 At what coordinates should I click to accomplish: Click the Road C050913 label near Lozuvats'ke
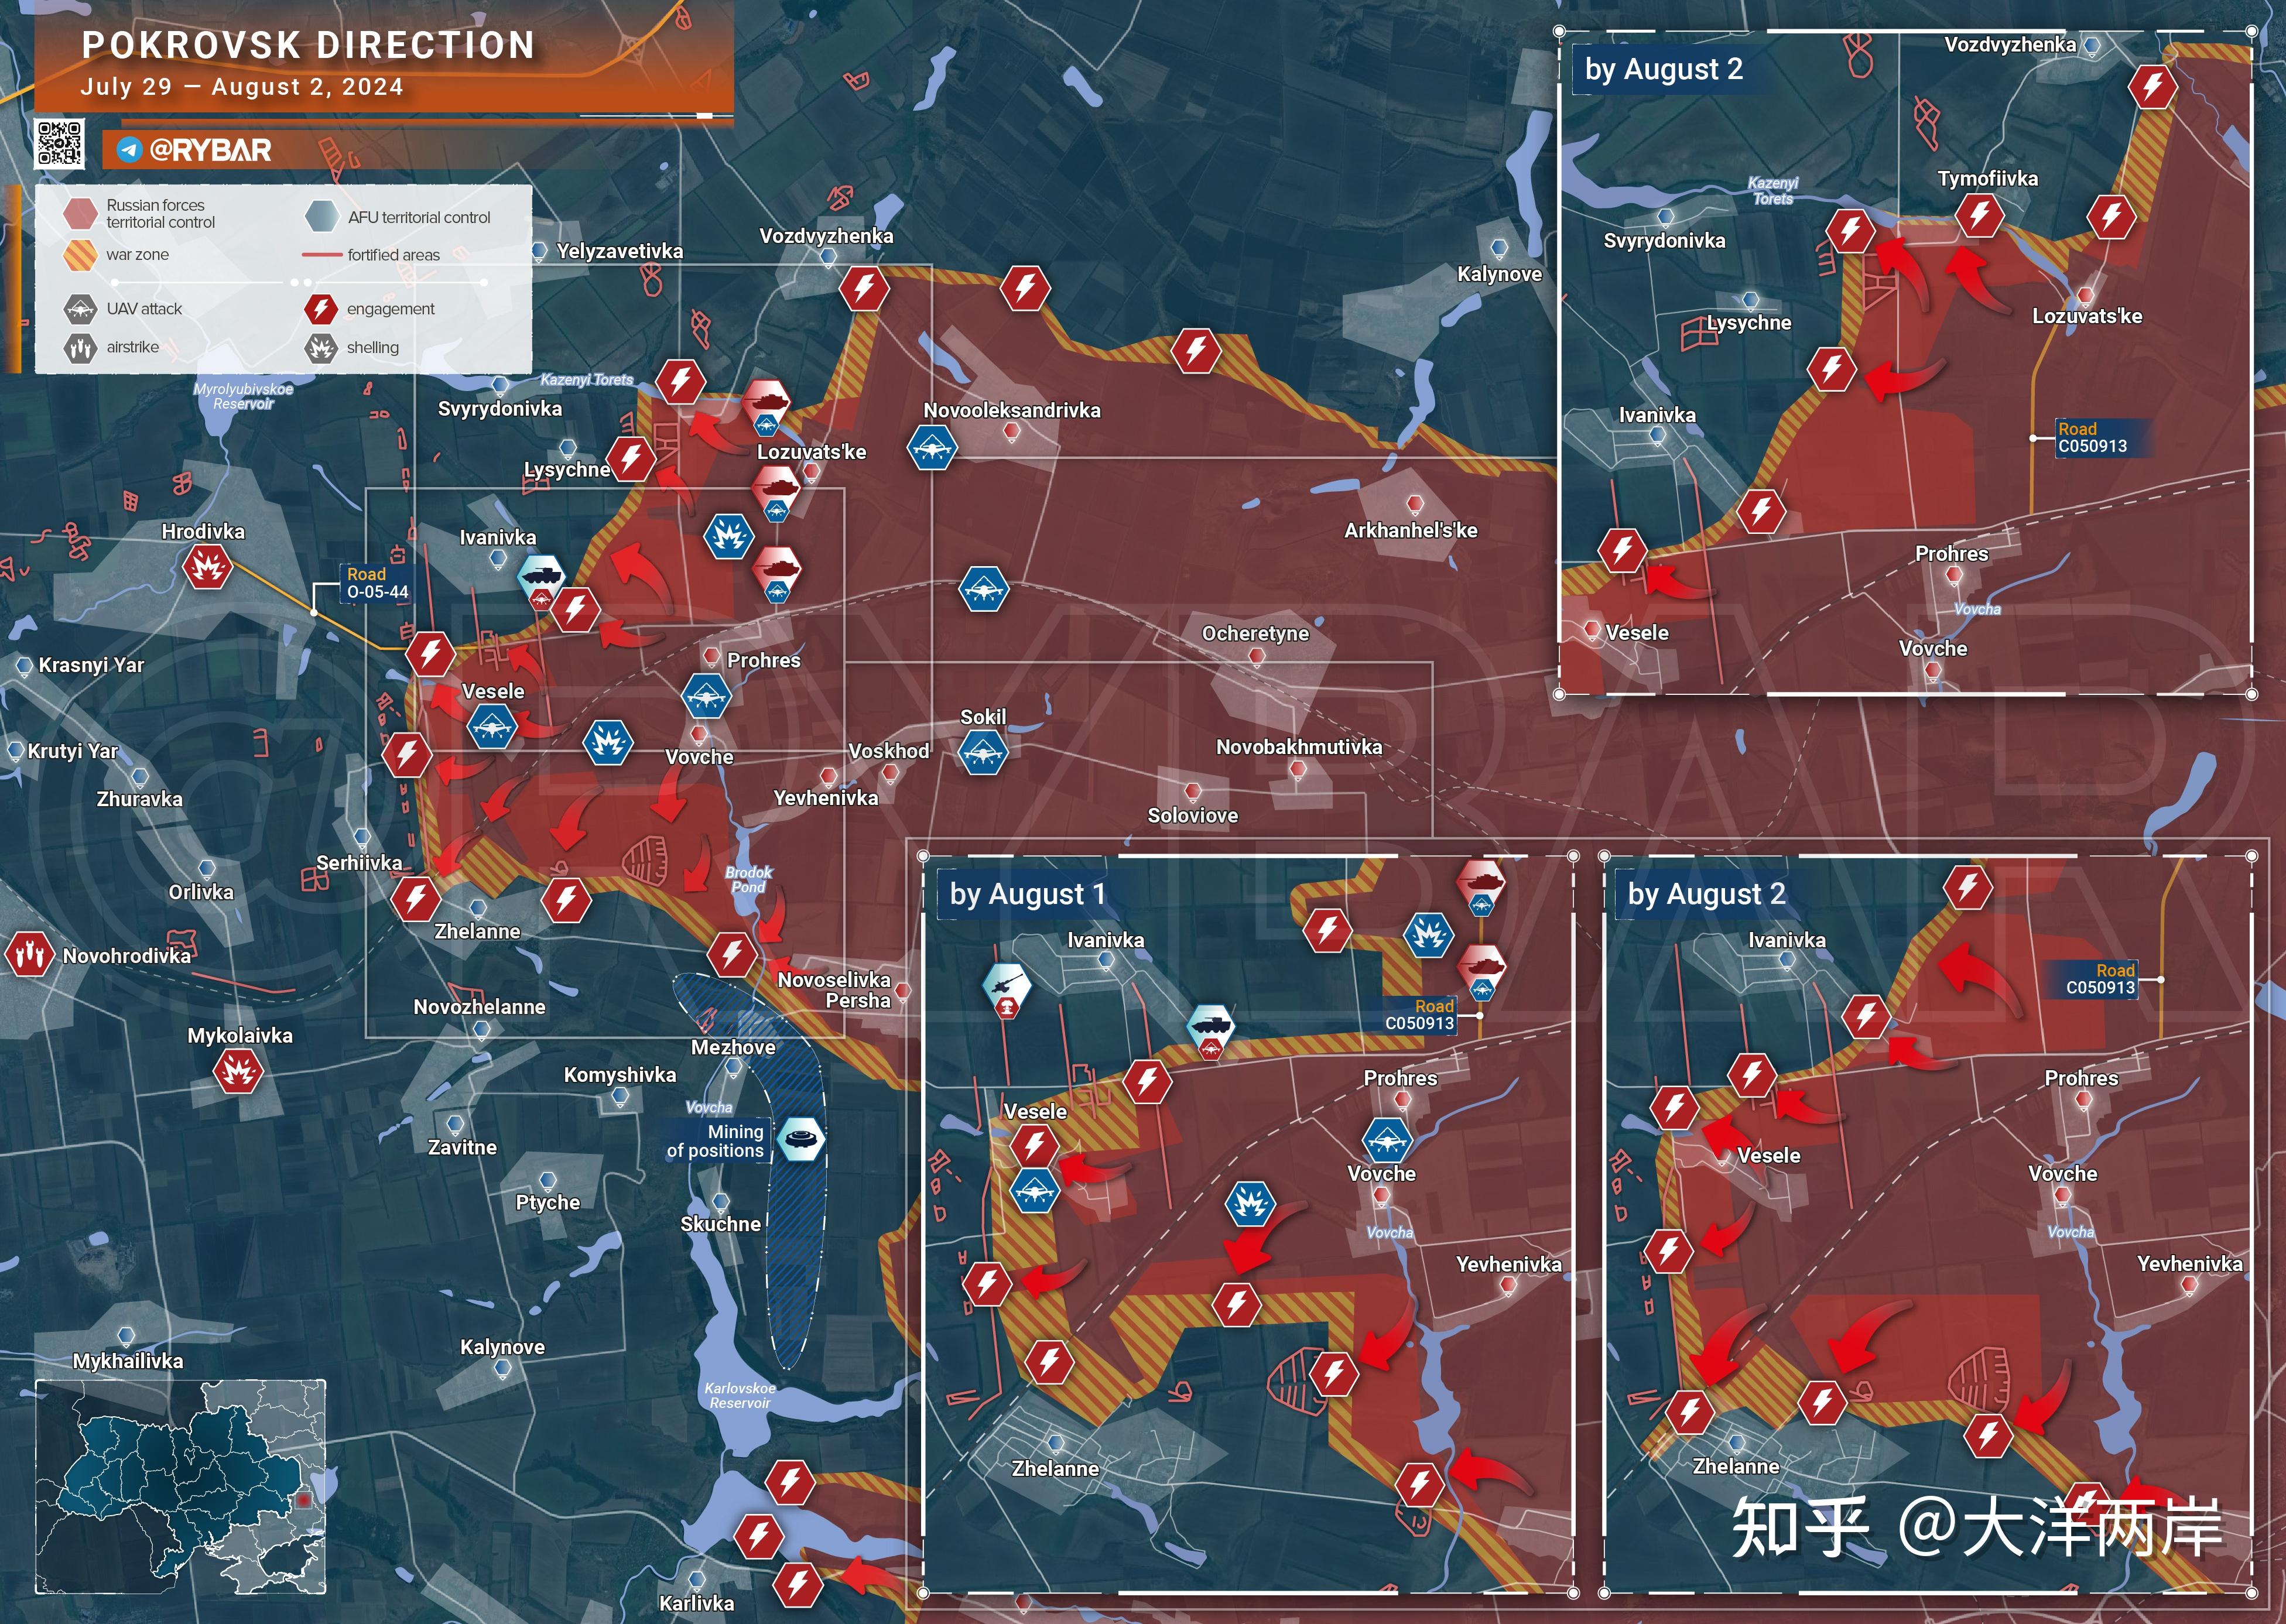tap(2092, 437)
